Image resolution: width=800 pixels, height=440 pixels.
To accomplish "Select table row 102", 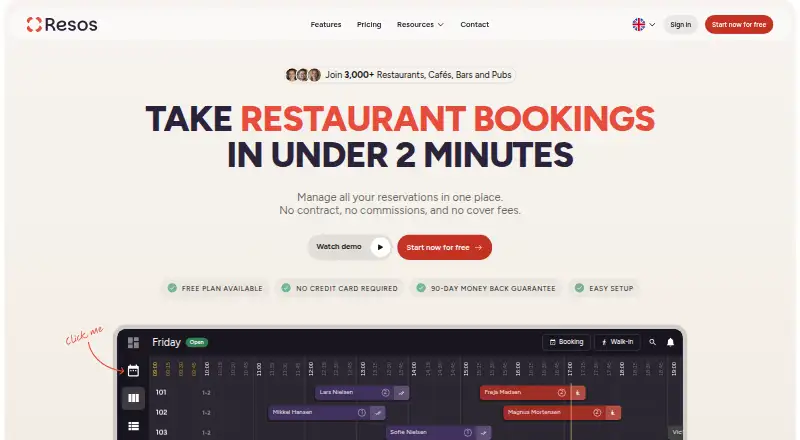I will (161, 412).
